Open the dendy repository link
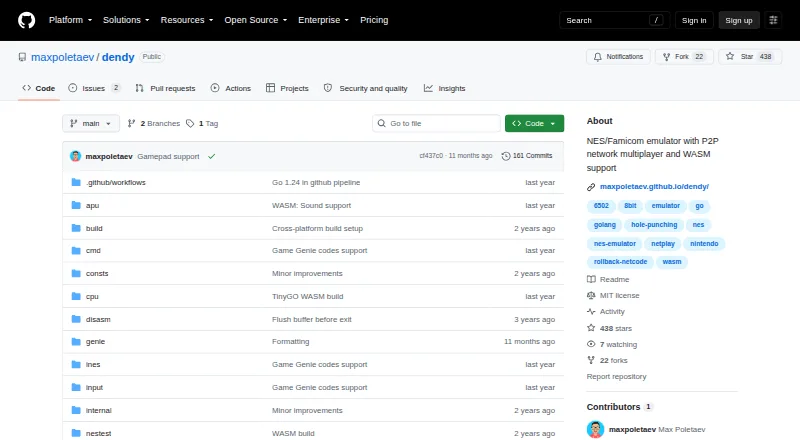The height and width of the screenshot is (440, 800). (118, 57)
